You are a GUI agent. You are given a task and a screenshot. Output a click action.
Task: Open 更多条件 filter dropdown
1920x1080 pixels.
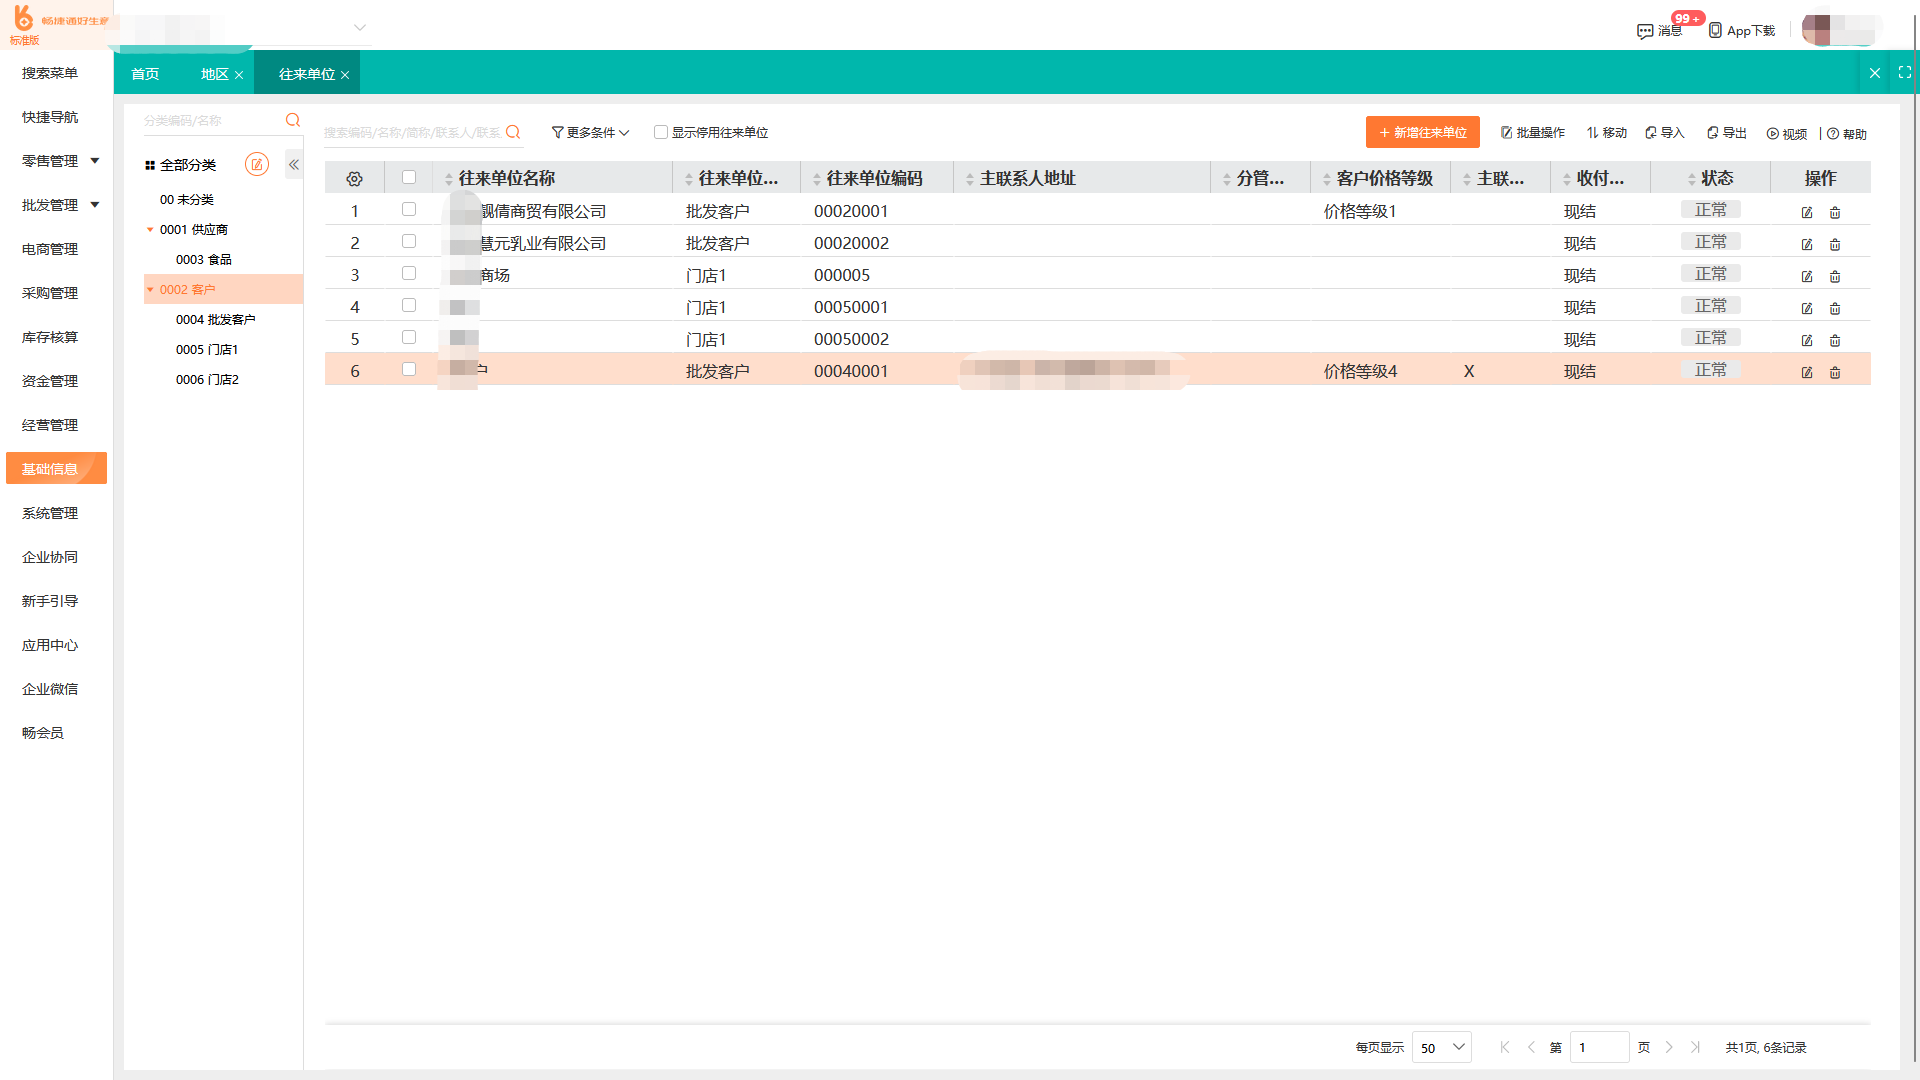coord(592,131)
